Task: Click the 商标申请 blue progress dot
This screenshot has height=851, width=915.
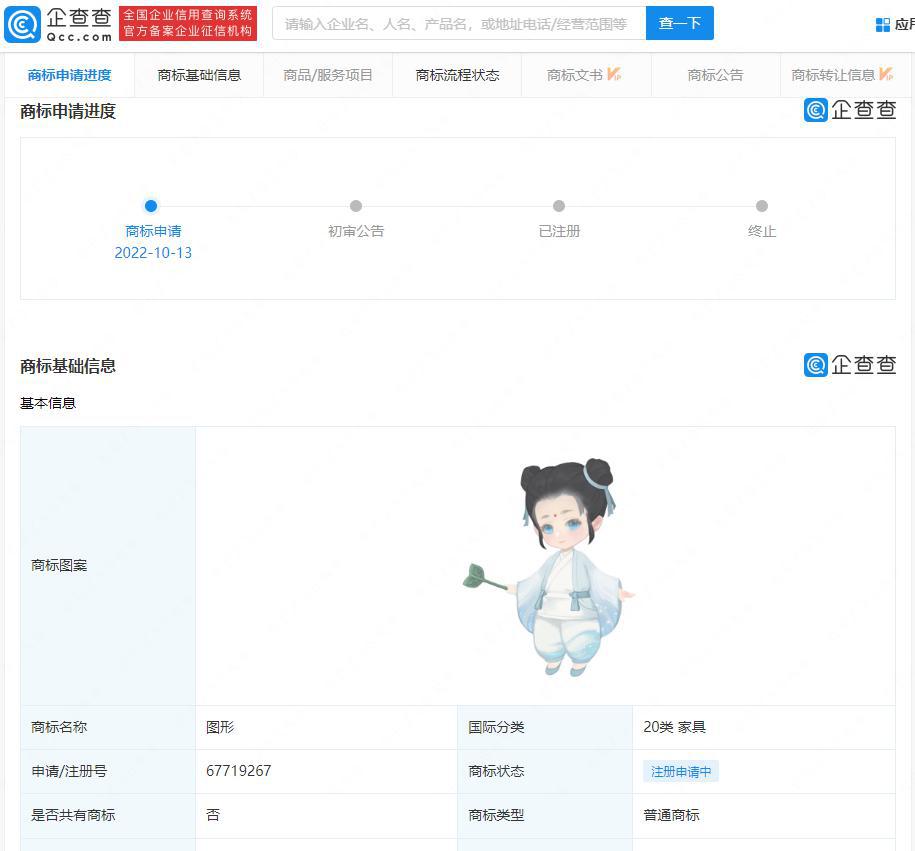Action: coord(151,206)
